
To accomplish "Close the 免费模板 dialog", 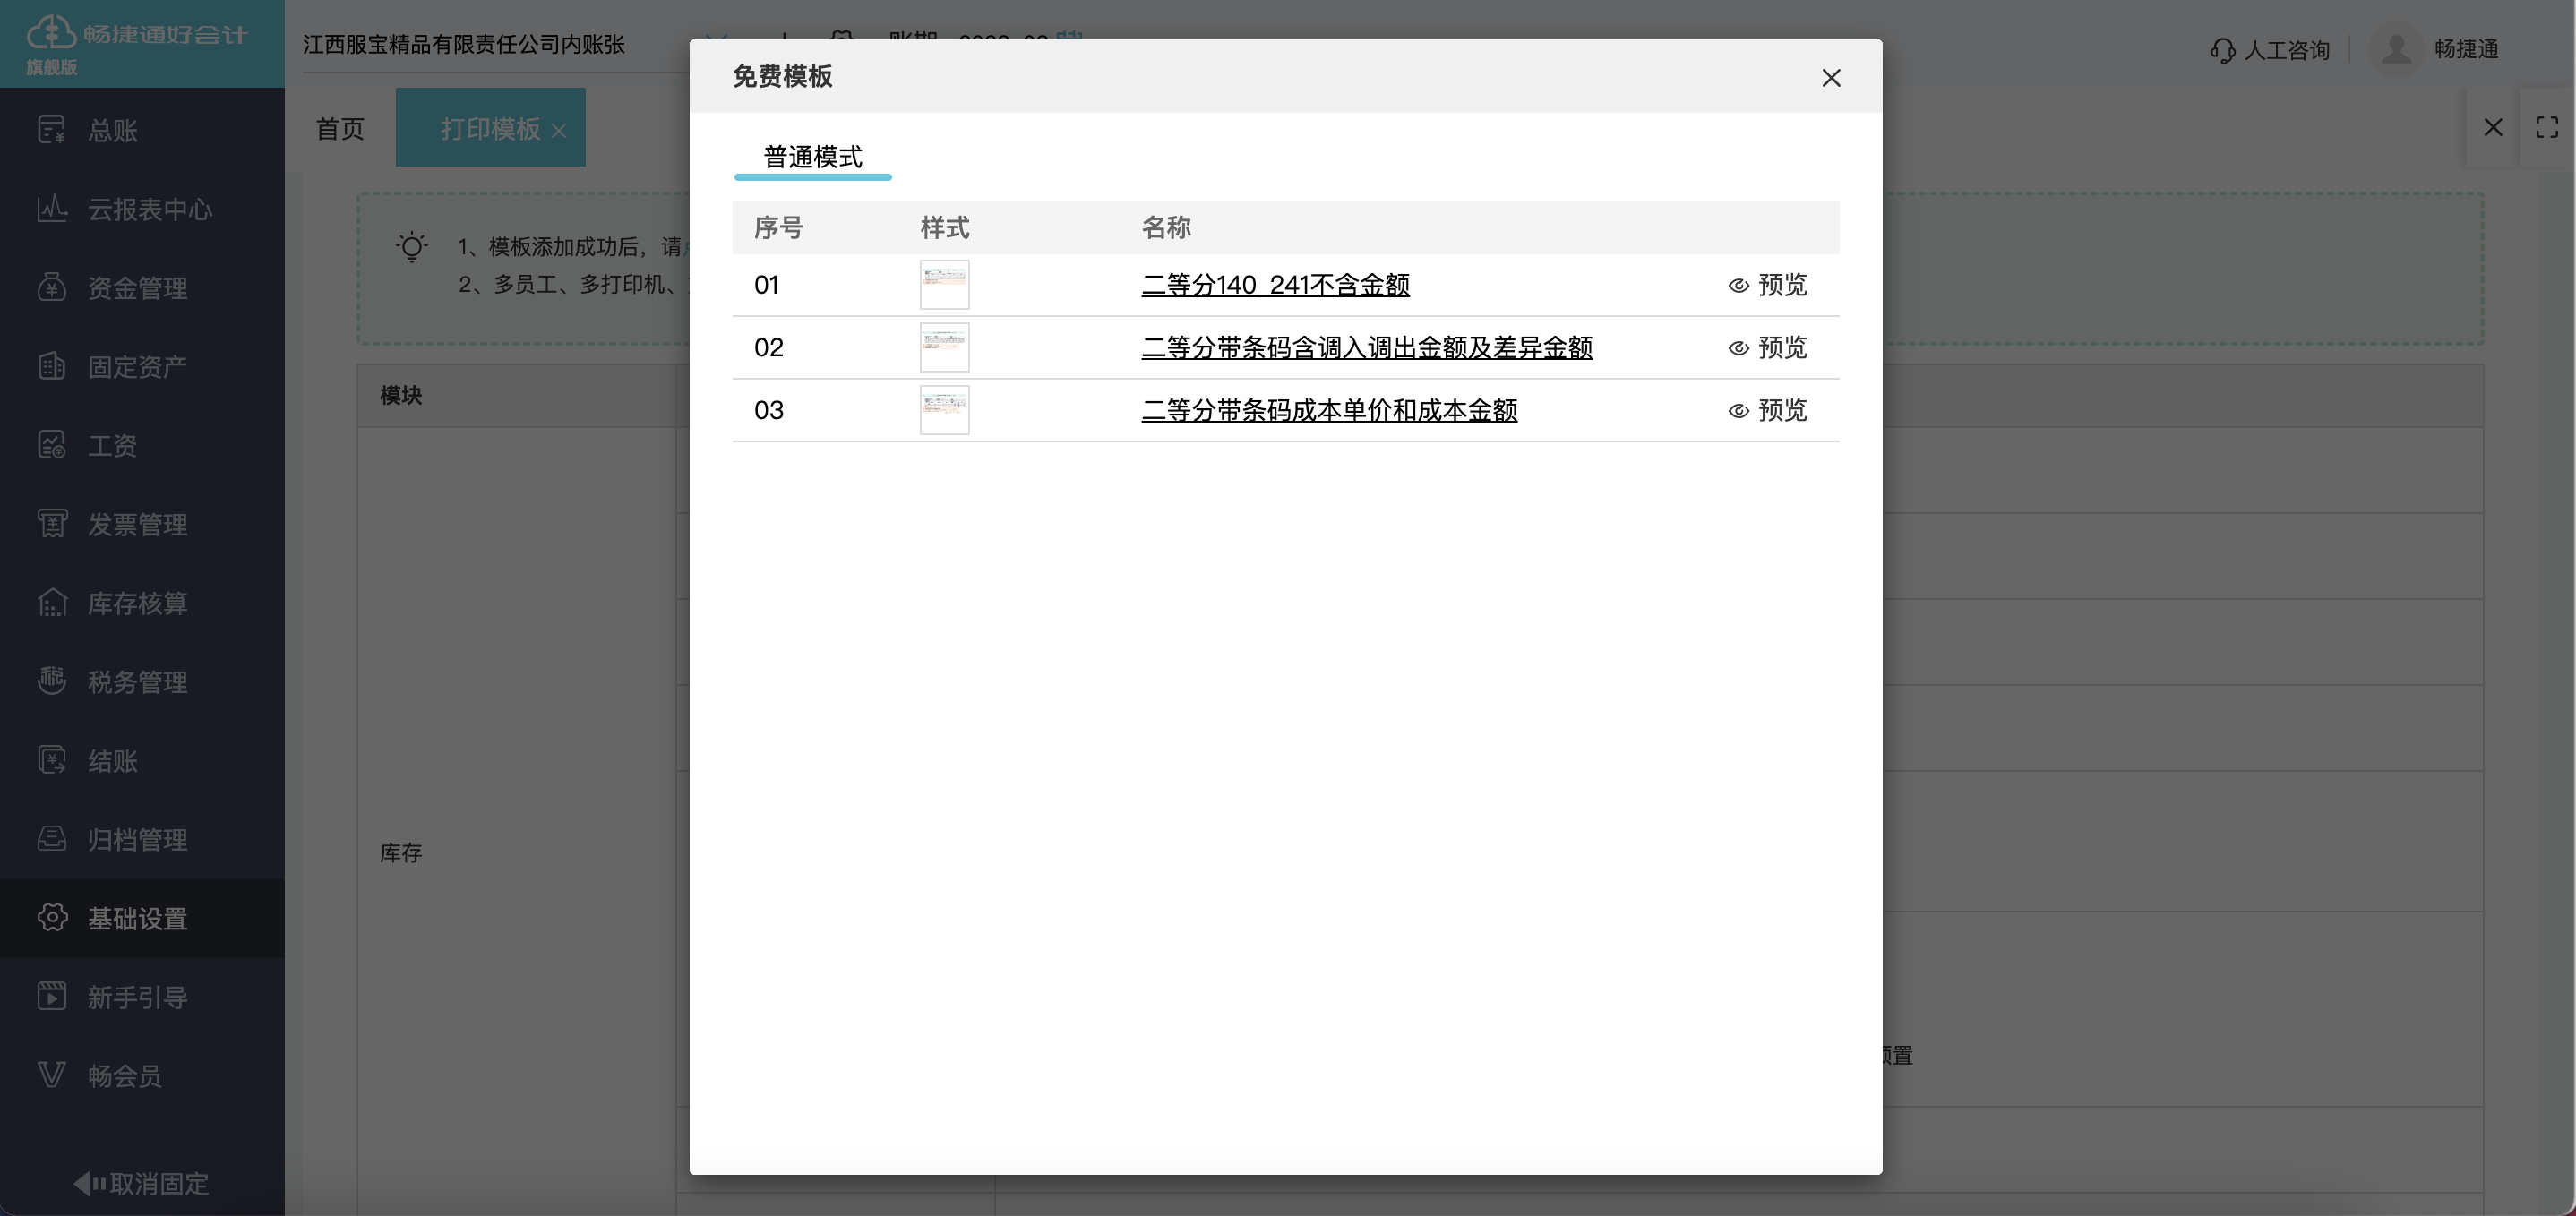I will (1830, 77).
